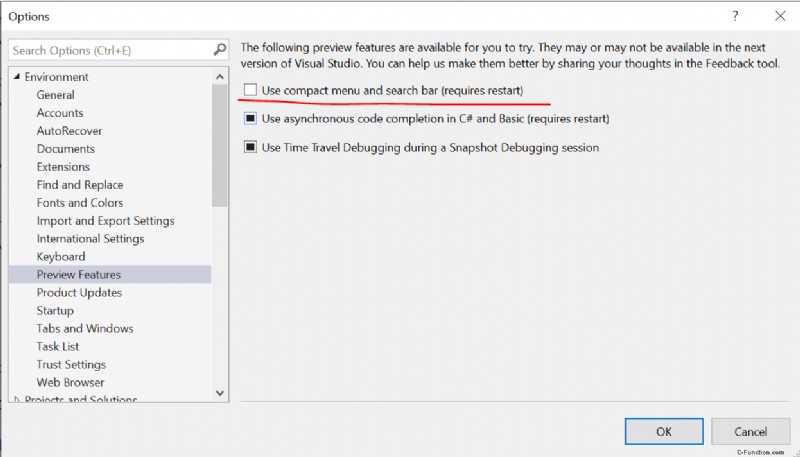
Task: Open the Fonts and Colors settings
Action: 79,203
